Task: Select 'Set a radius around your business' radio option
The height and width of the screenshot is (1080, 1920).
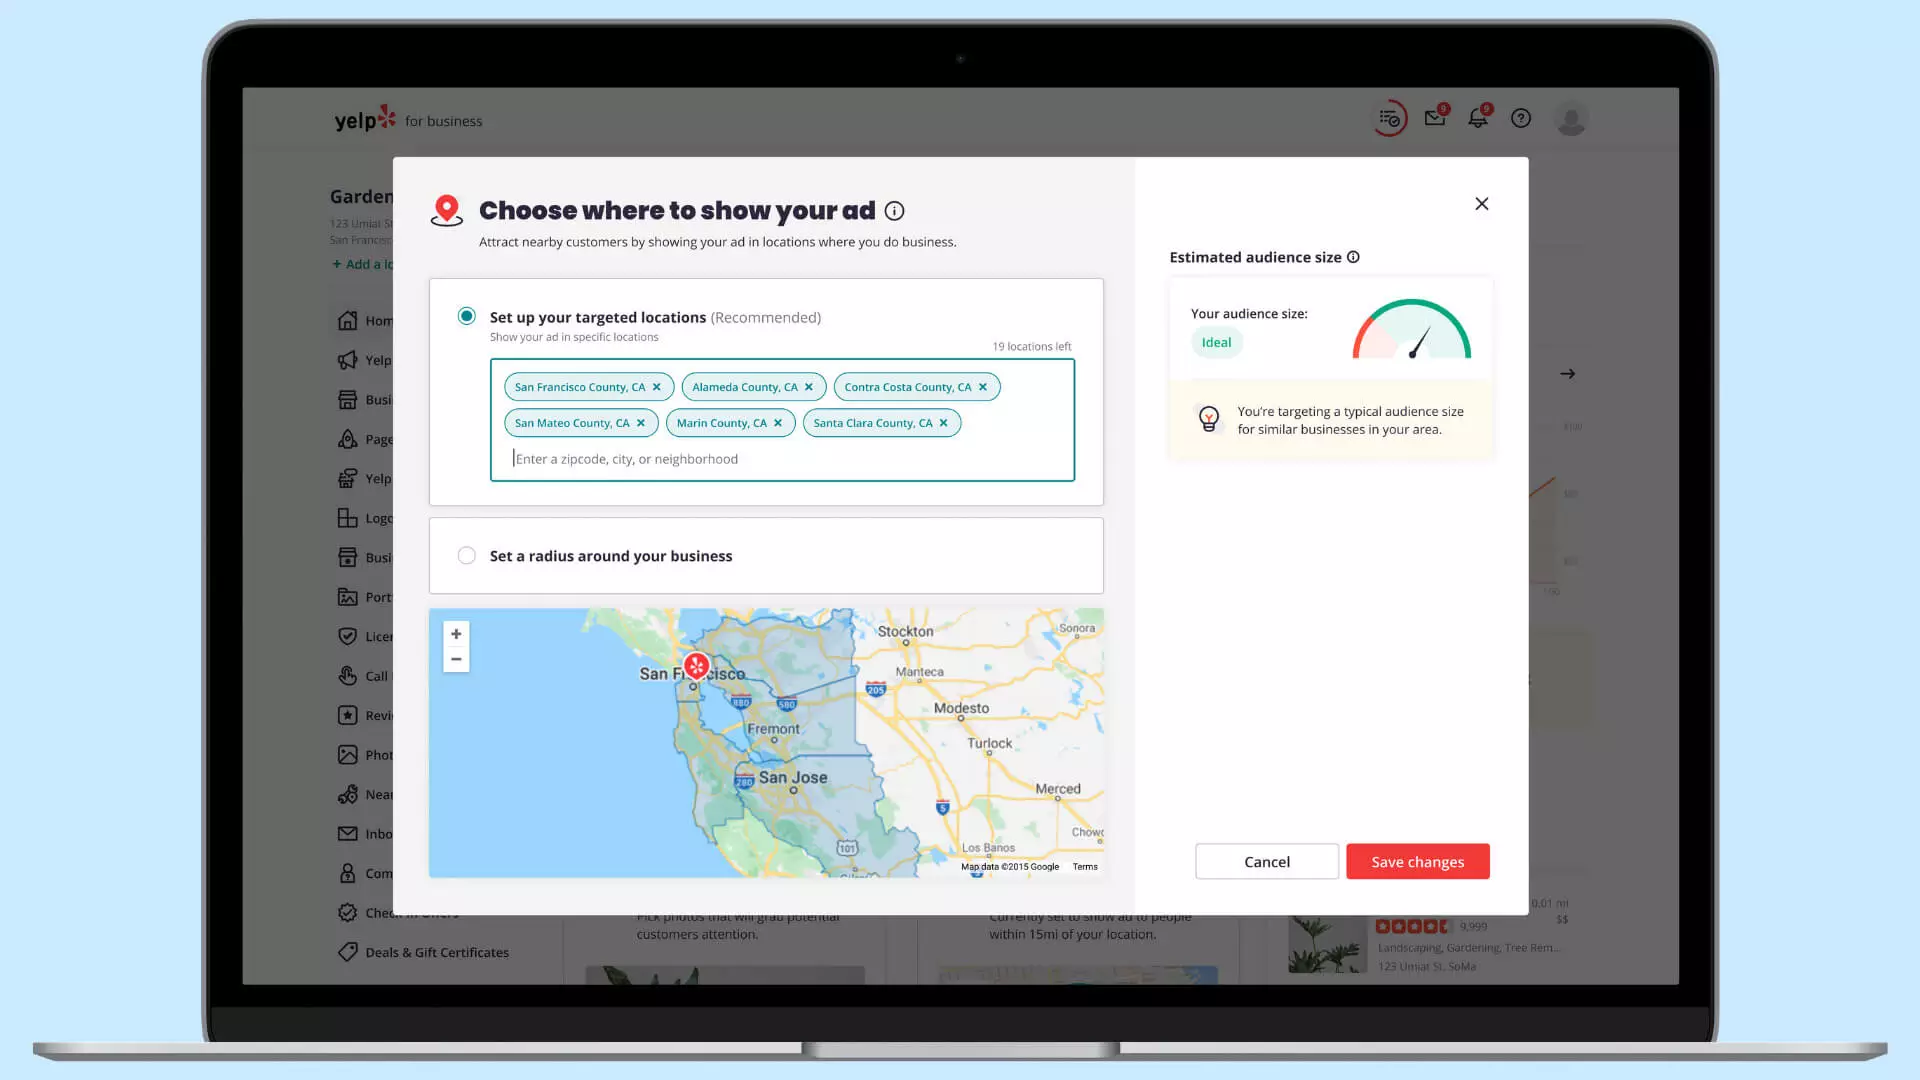Action: tap(465, 555)
